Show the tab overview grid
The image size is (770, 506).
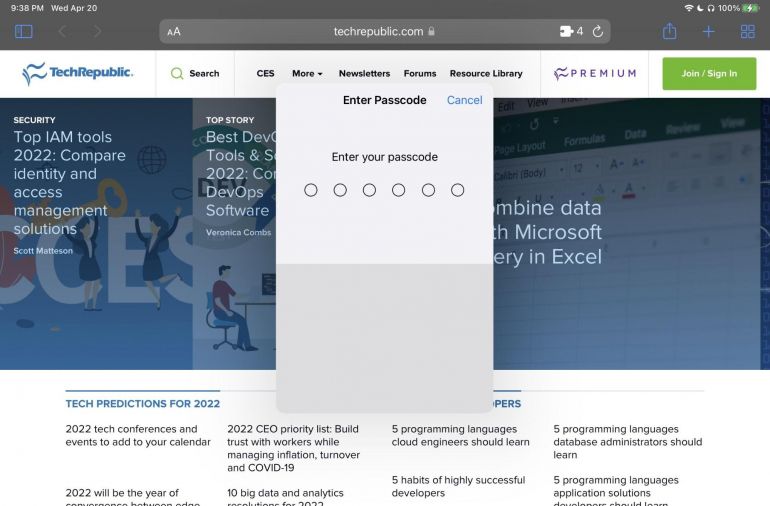(747, 31)
